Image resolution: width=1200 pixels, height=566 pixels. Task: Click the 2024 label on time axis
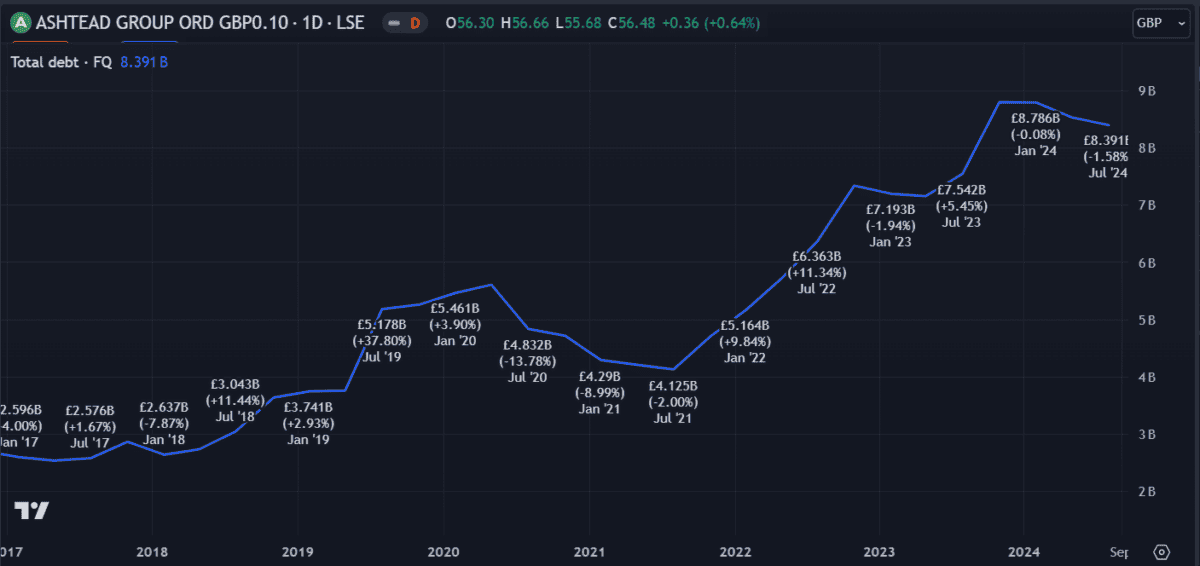[x=1024, y=551]
